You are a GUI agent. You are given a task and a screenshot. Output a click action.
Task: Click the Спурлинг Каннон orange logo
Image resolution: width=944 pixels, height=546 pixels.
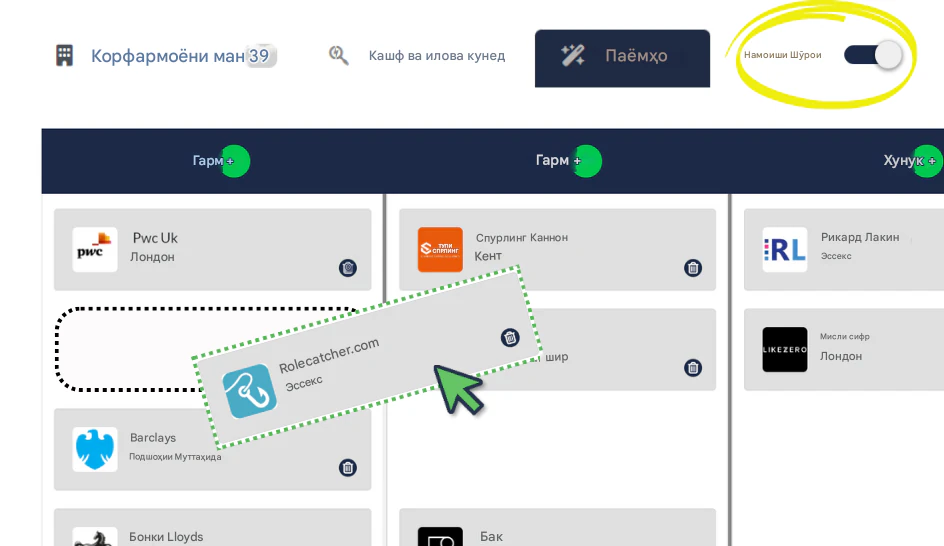(x=440, y=249)
